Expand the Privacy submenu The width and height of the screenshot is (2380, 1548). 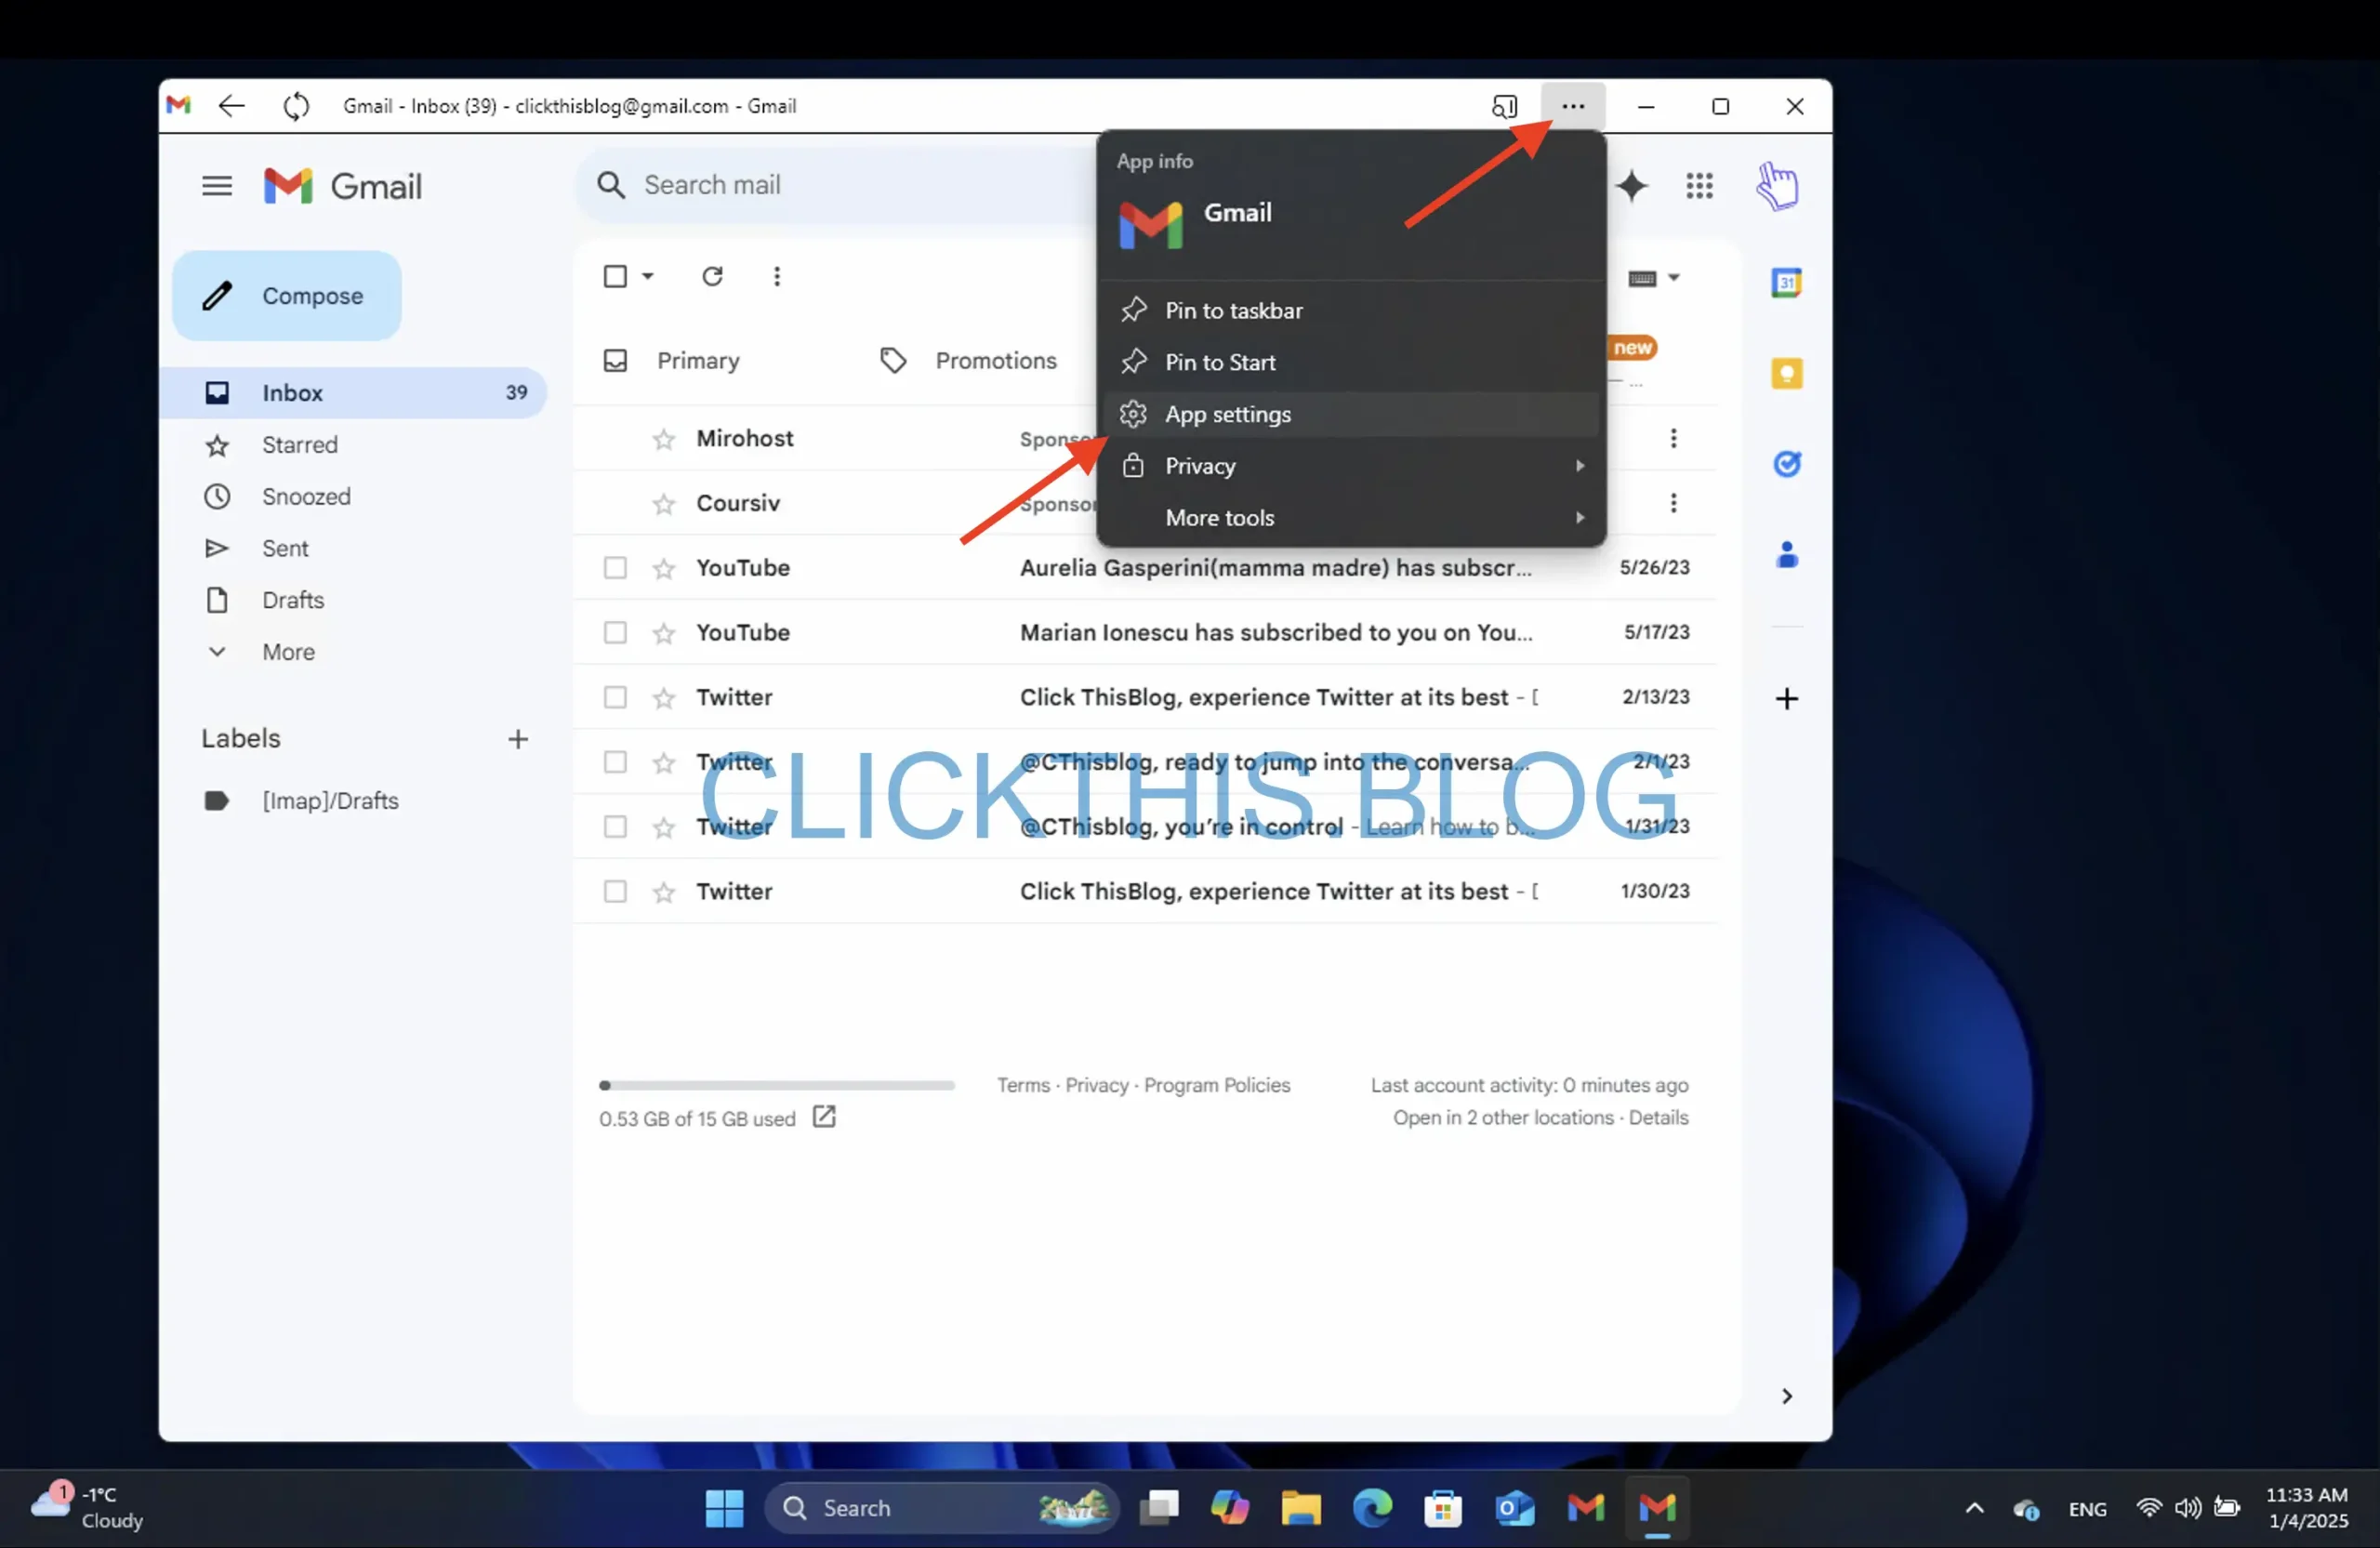click(1351, 466)
